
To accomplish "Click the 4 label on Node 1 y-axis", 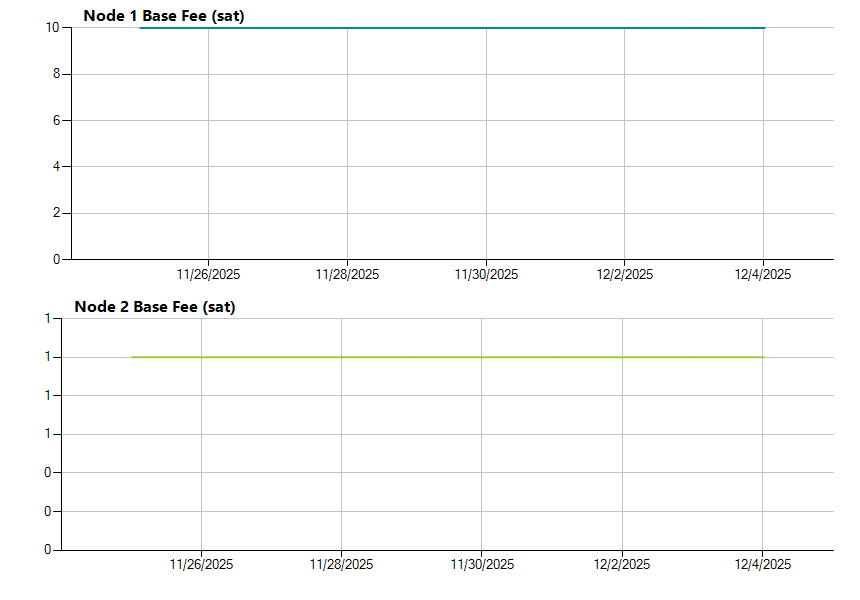I will [x=56, y=167].
